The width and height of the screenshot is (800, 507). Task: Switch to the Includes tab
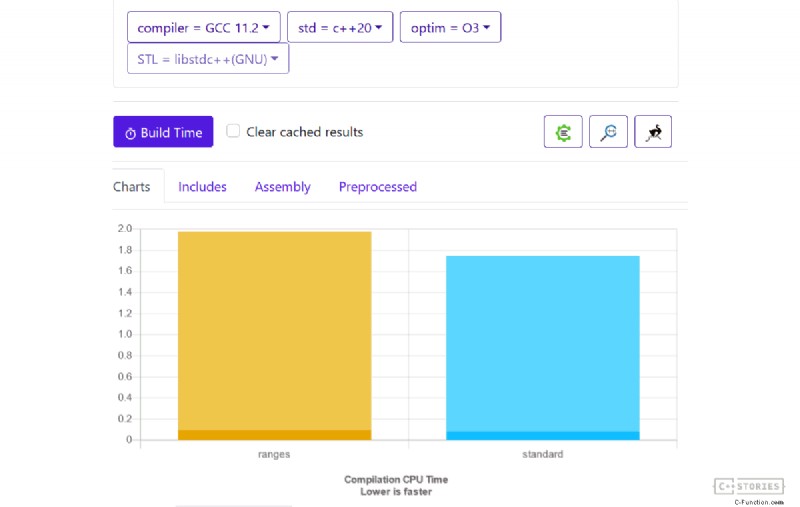pyautogui.click(x=202, y=187)
